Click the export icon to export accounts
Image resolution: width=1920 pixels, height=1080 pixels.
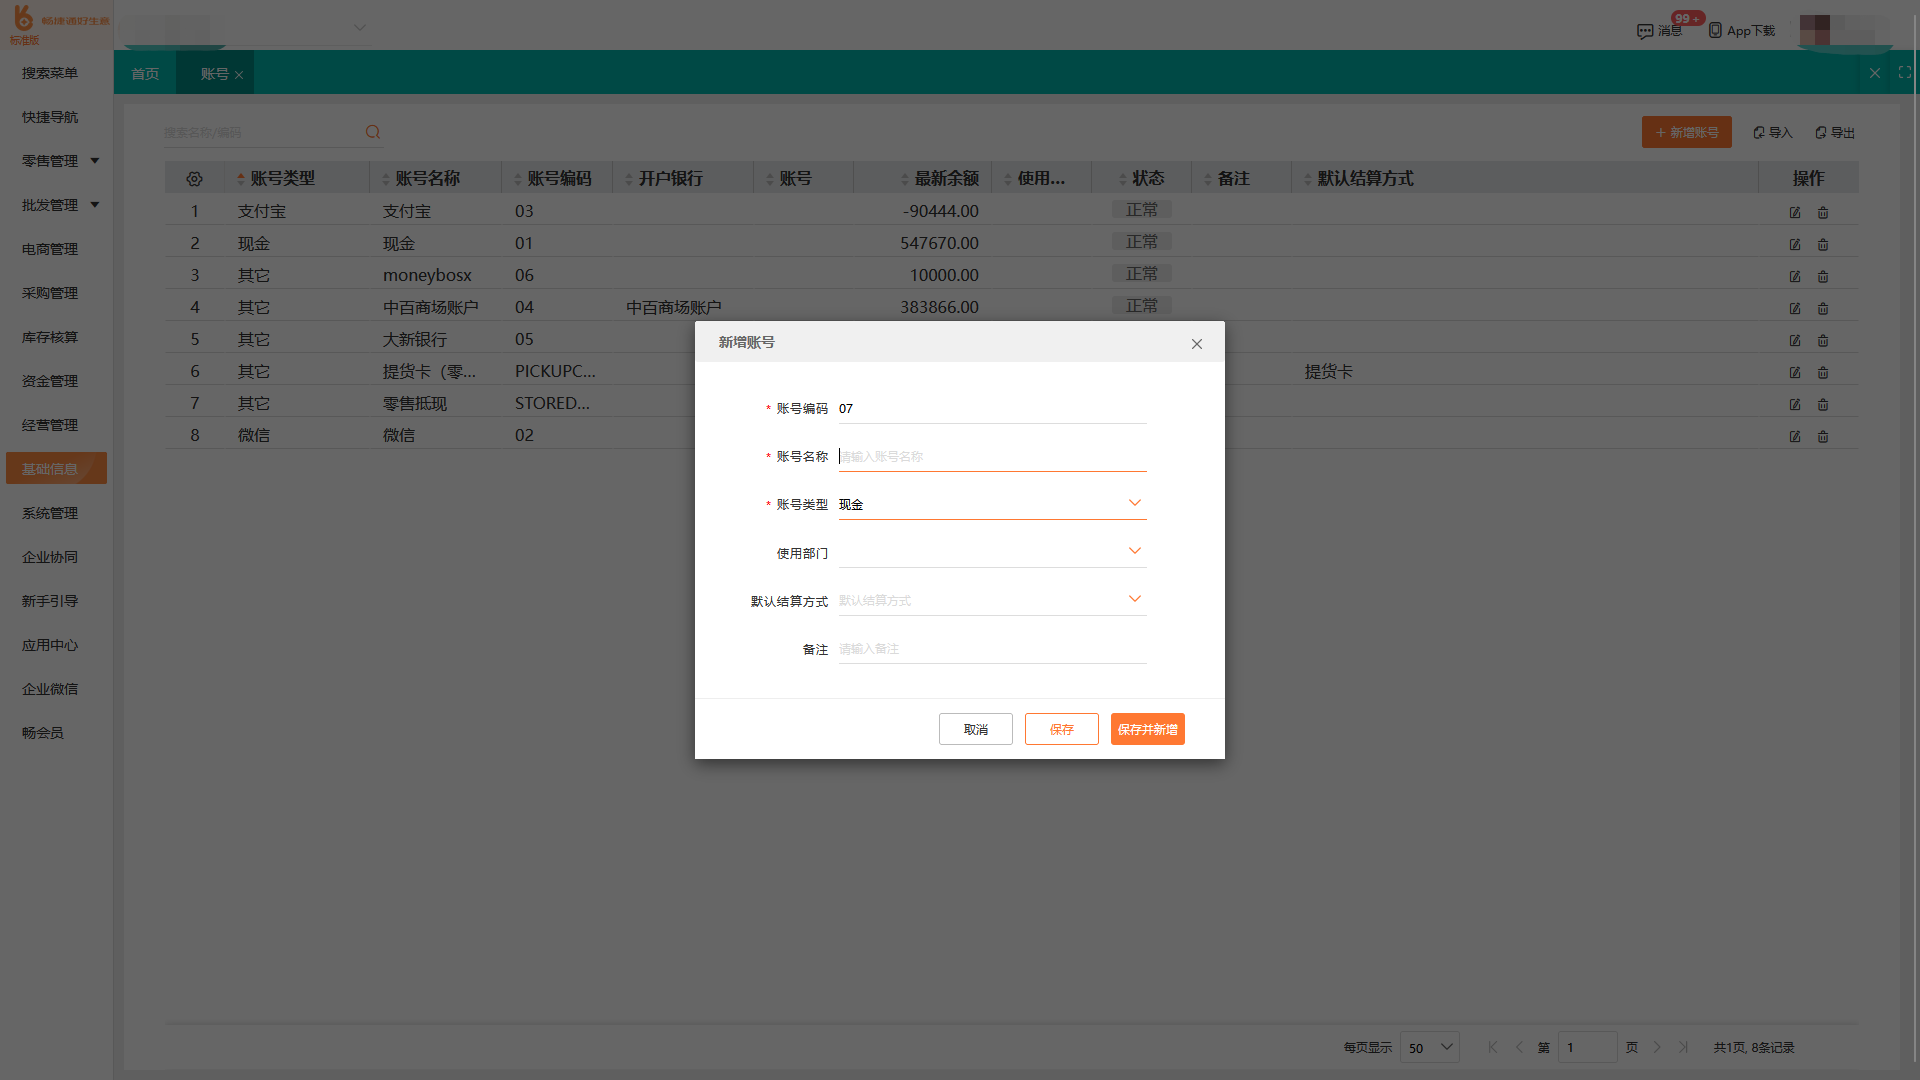(x=1834, y=132)
